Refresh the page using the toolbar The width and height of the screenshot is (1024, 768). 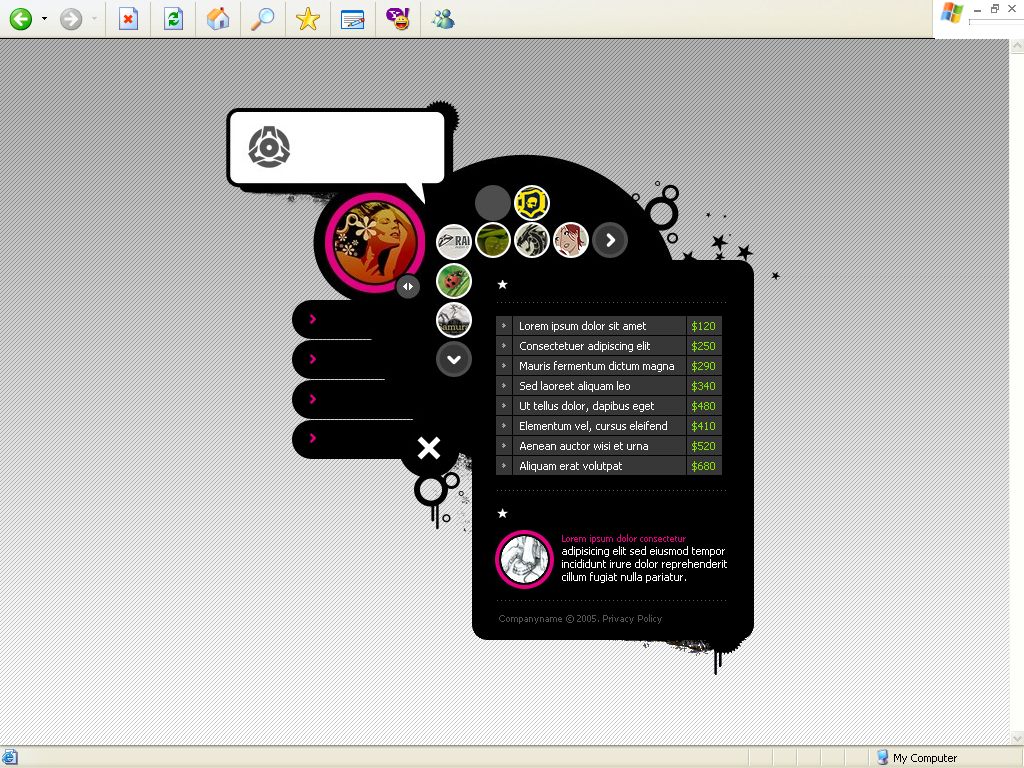pos(173,19)
